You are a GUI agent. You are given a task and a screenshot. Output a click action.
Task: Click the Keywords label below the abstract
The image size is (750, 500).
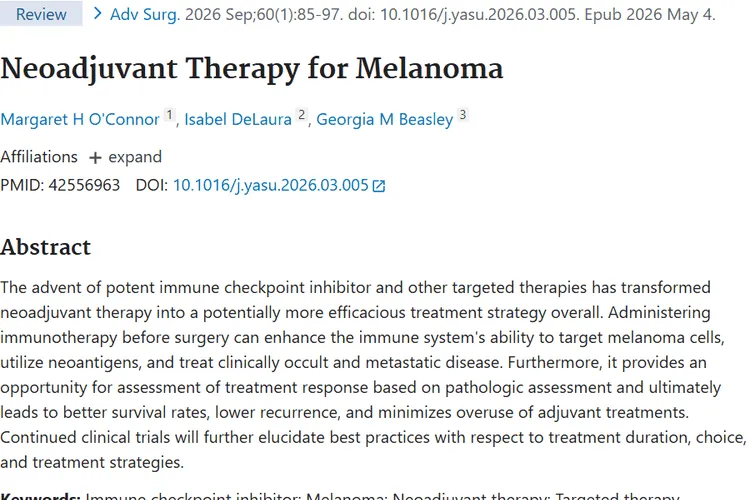[x=40, y=496]
